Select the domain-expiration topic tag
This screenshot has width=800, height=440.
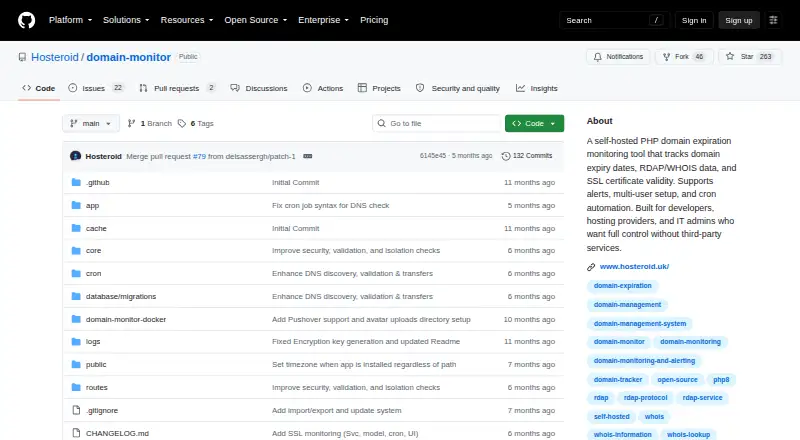[x=622, y=286]
